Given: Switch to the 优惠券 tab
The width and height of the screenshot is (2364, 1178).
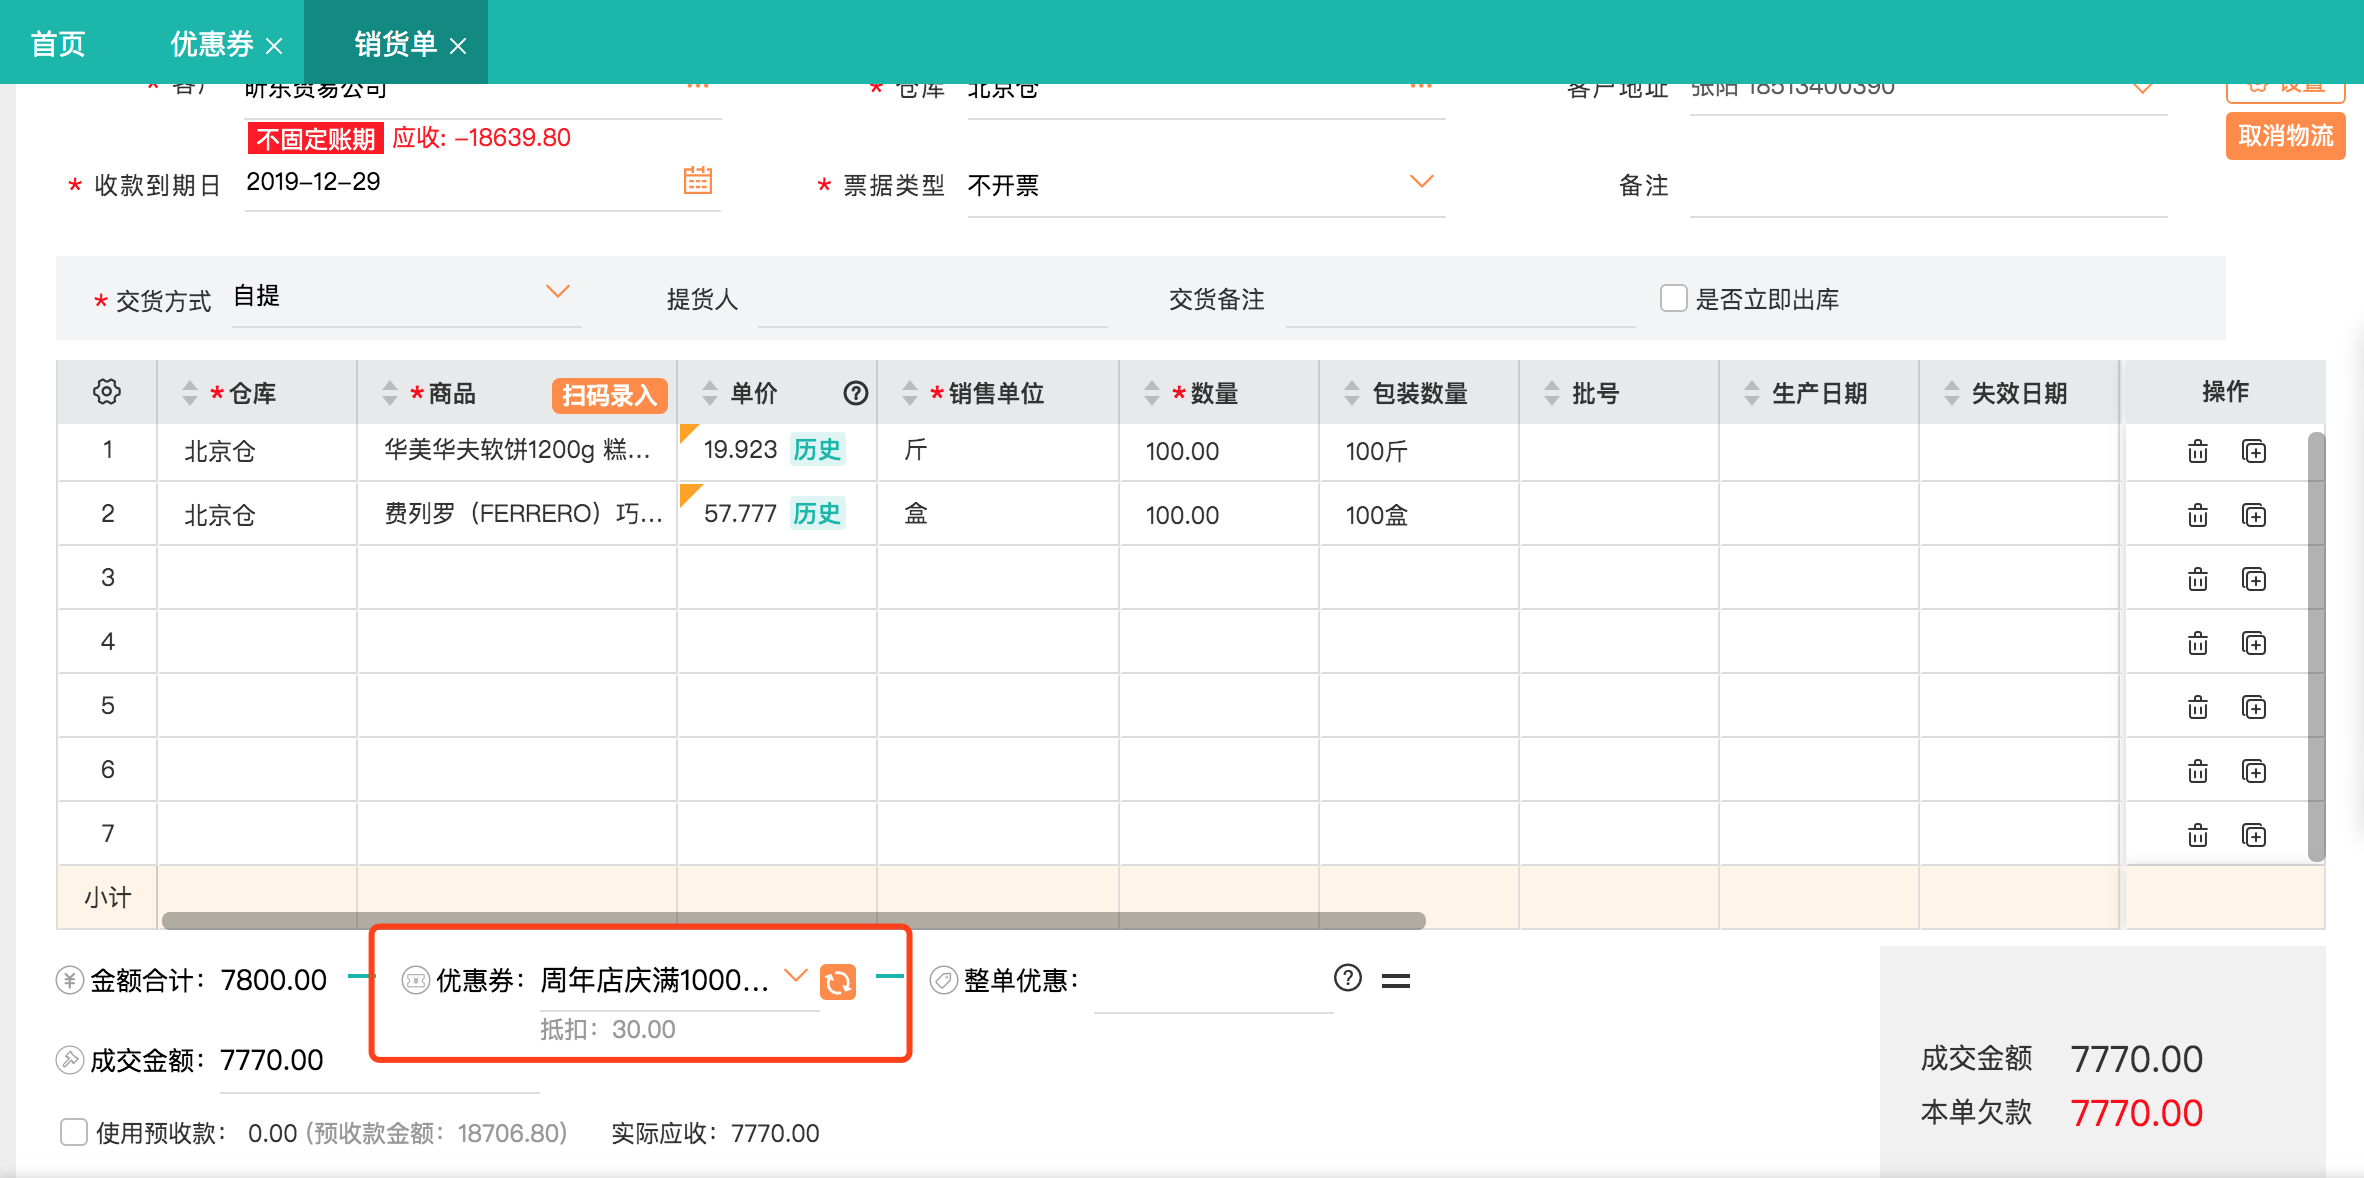Looking at the screenshot, I should click(210, 41).
